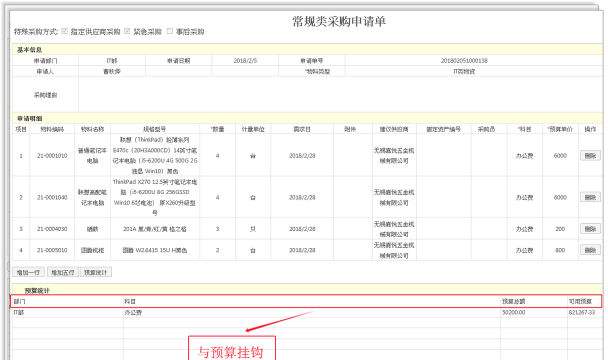Screen dimensions: 608x360
Task: Click 办公费 subject in row 4
Action: coord(525,250)
